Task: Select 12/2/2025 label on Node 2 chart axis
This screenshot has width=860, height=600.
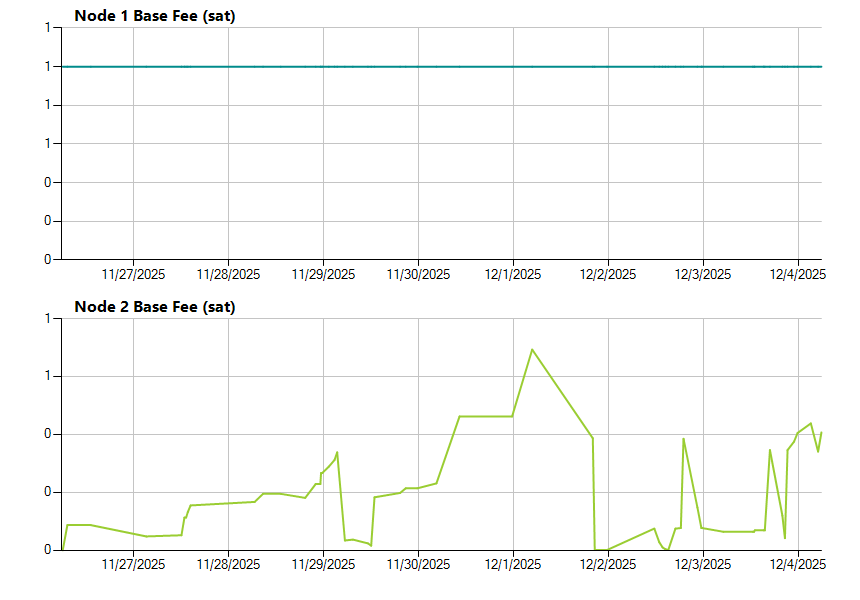Action: coord(608,565)
